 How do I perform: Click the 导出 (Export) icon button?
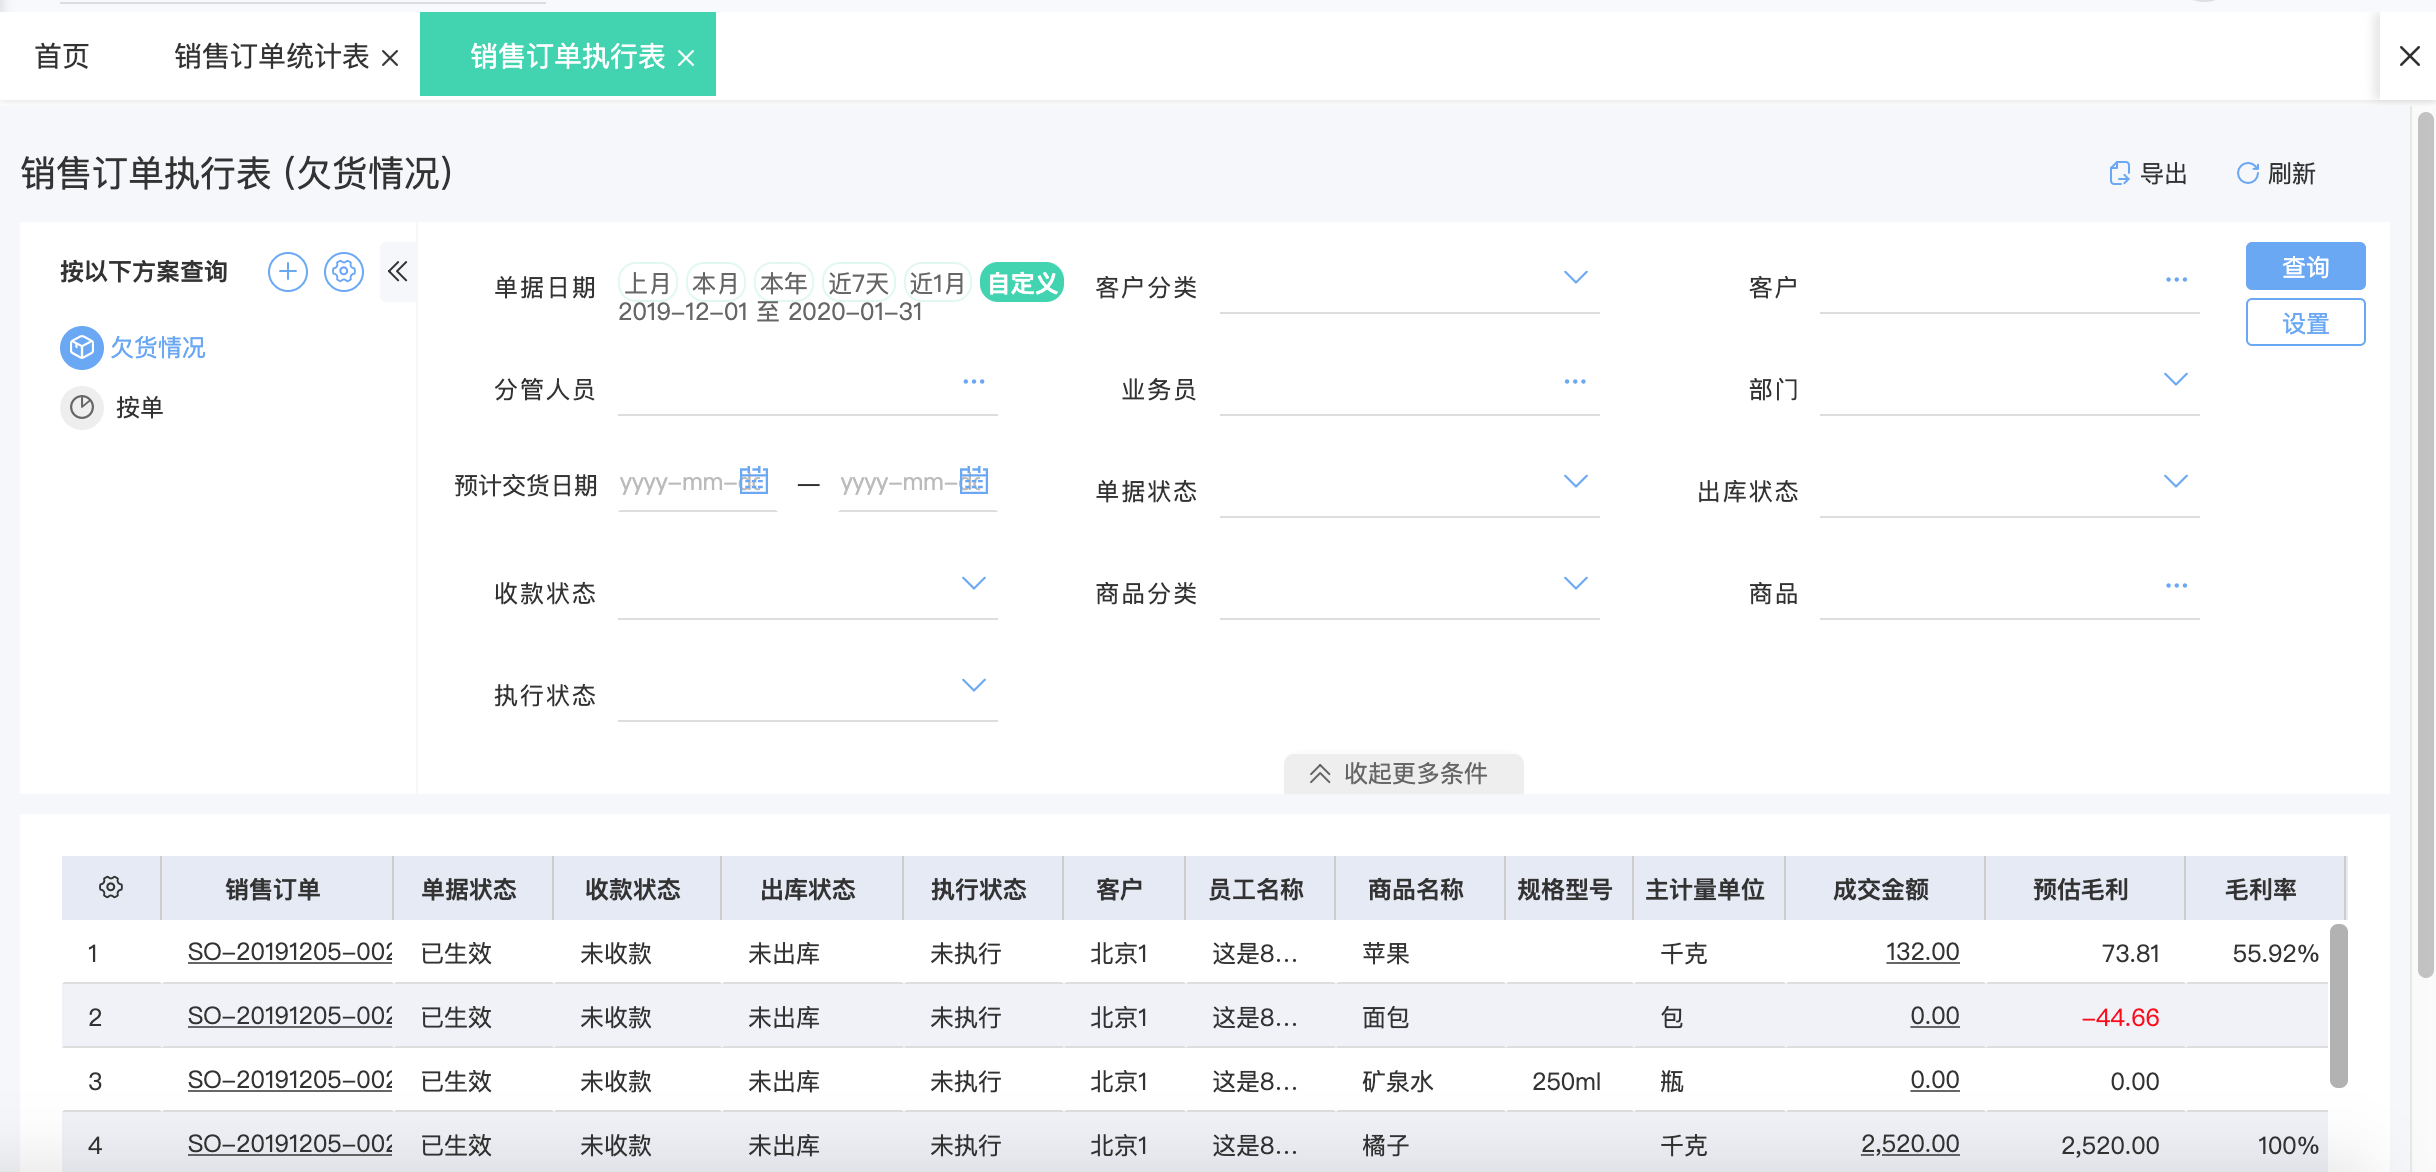pyautogui.click(x=2119, y=173)
